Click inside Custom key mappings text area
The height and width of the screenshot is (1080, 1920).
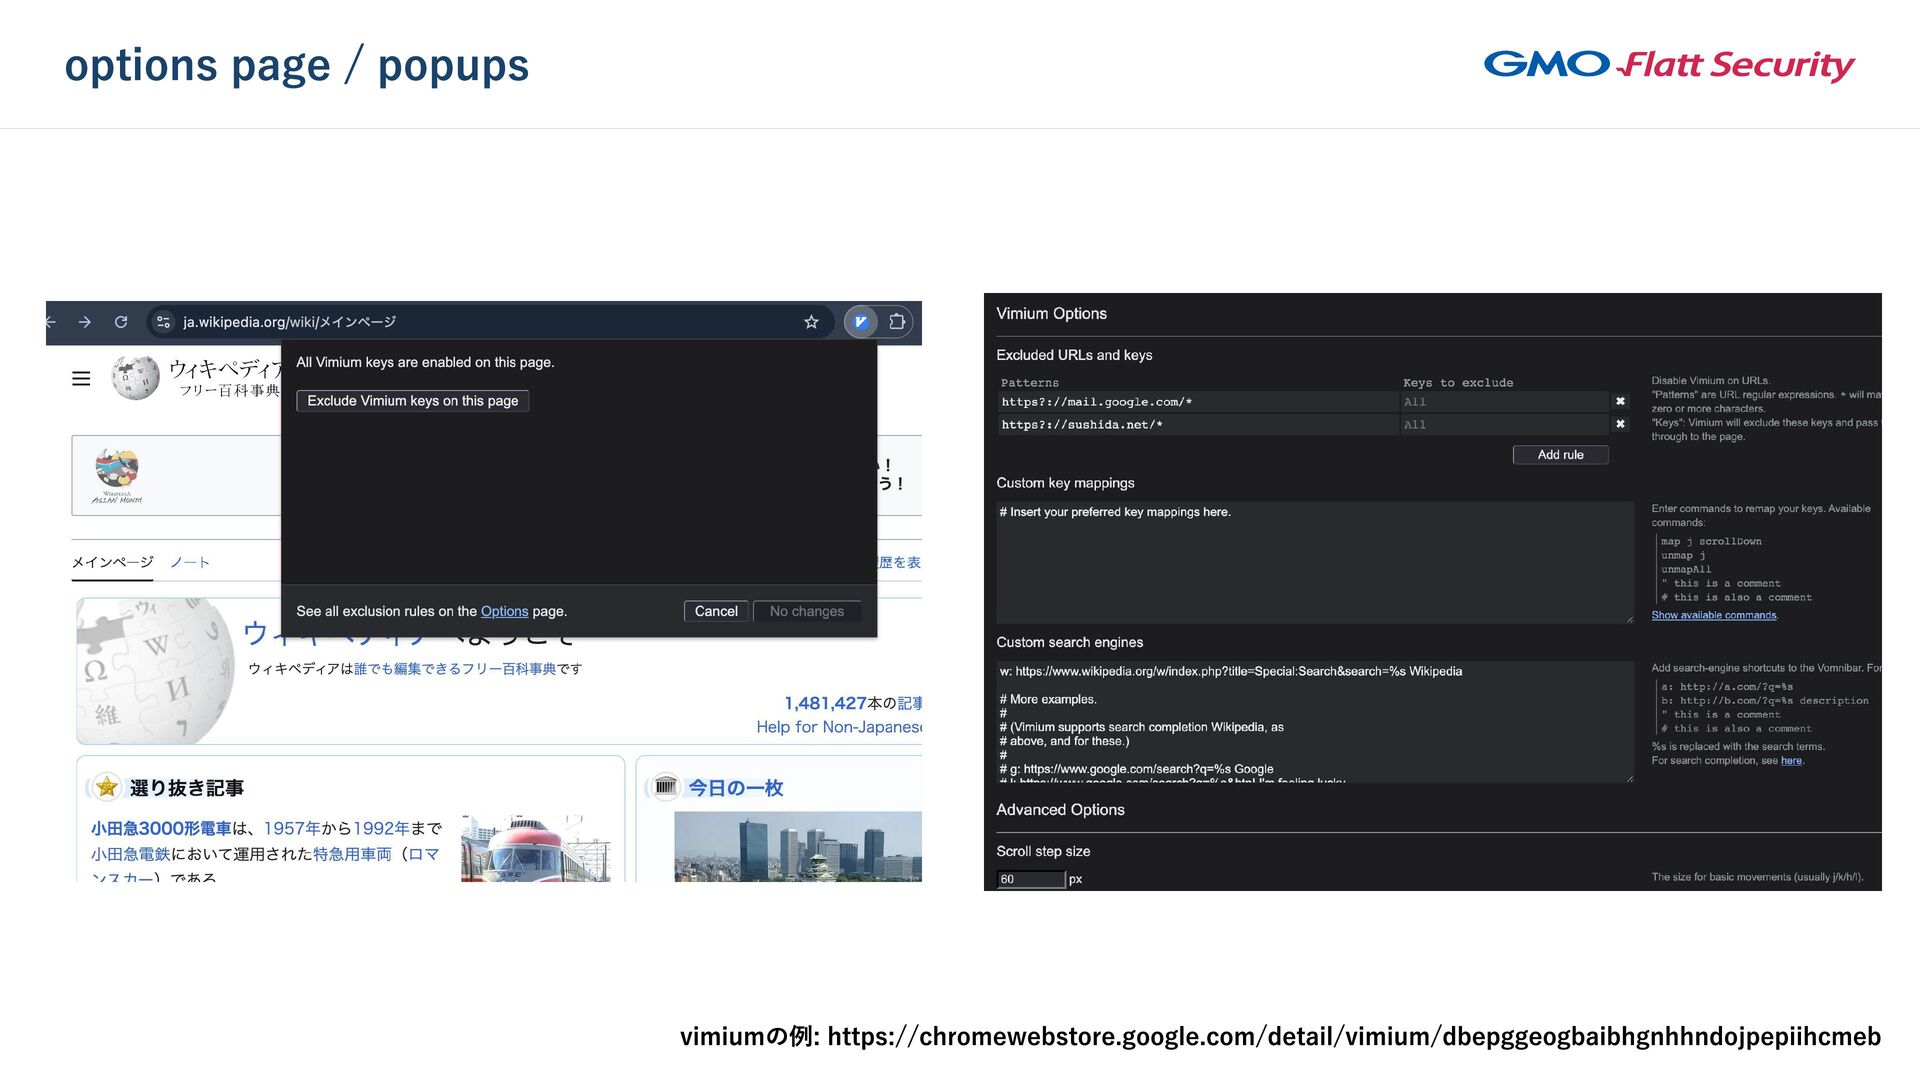click(x=1314, y=562)
